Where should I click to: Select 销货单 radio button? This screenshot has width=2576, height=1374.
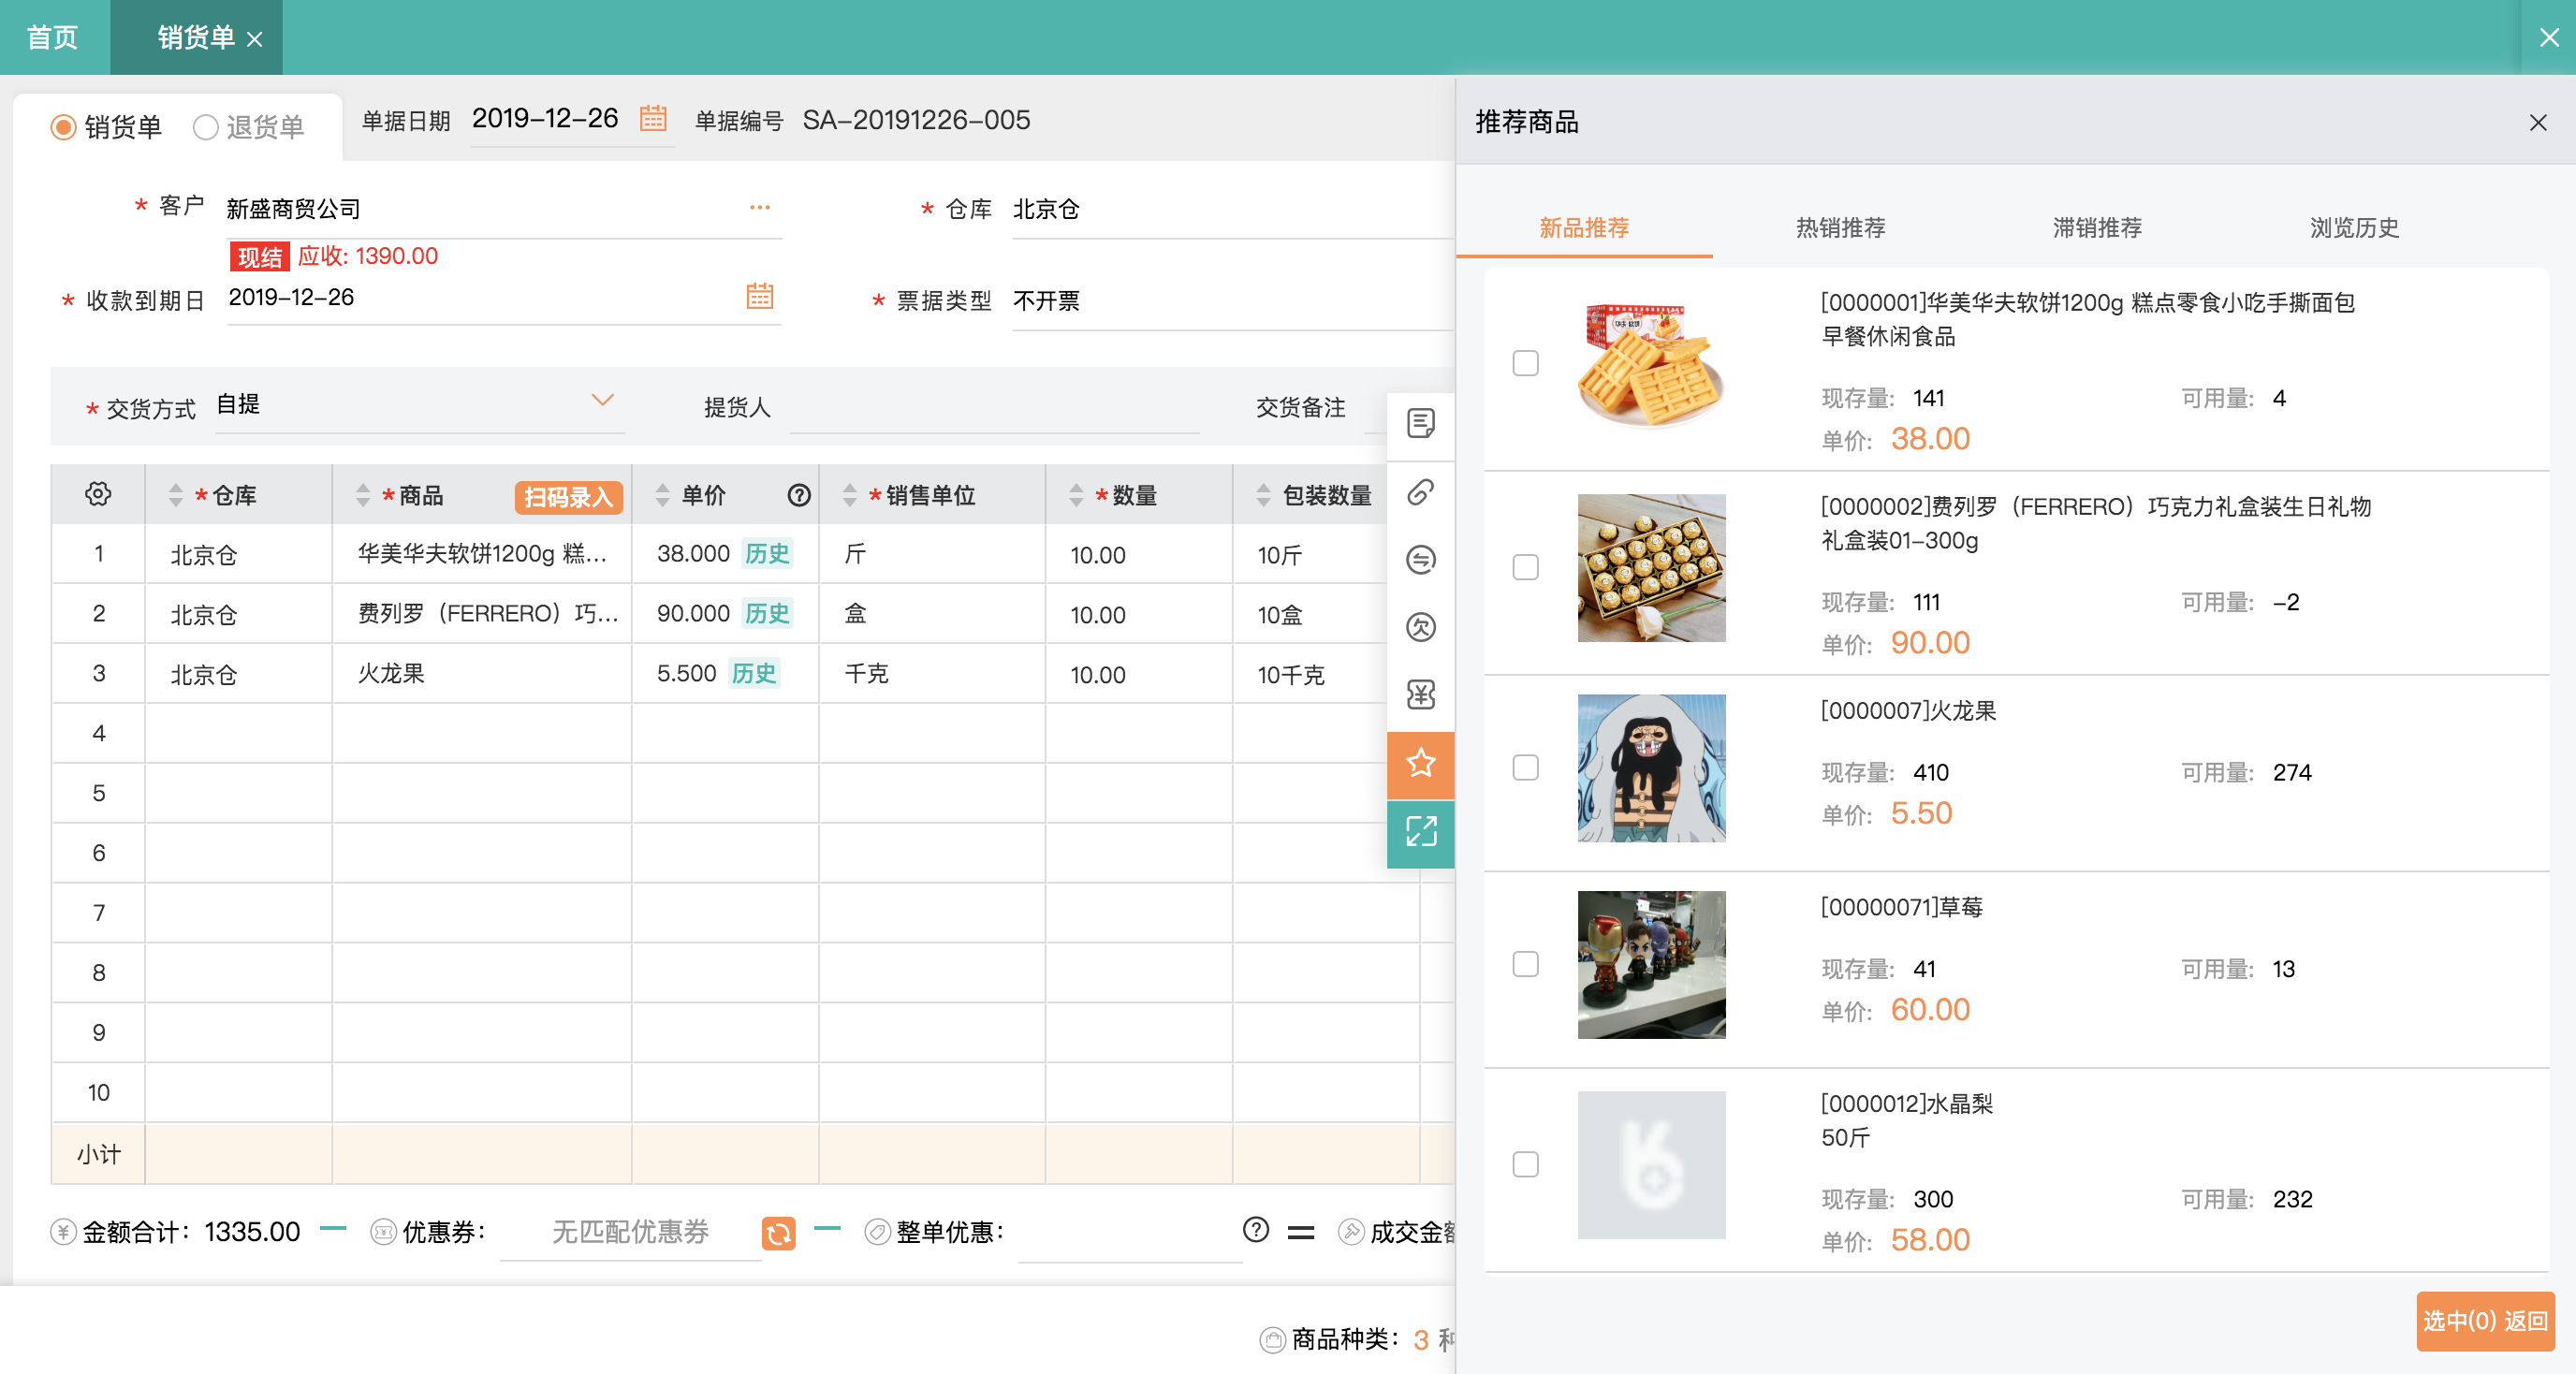click(x=63, y=121)
